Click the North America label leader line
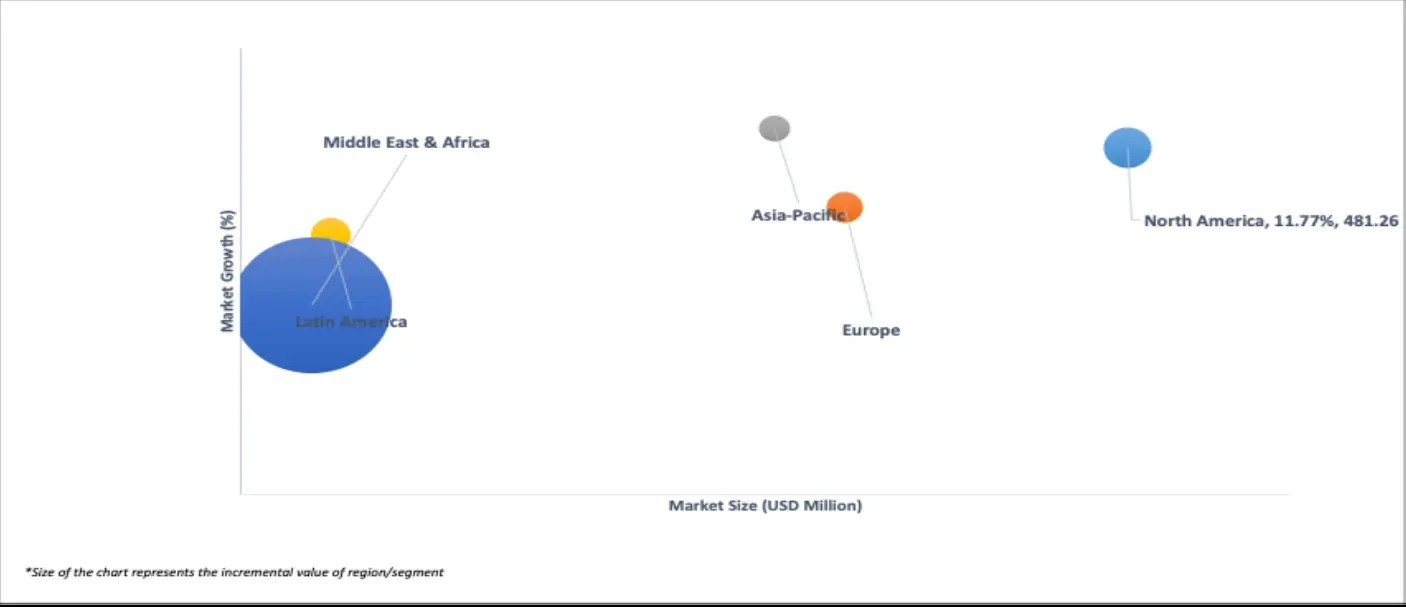1406x607 pixels. [1130, 190]
